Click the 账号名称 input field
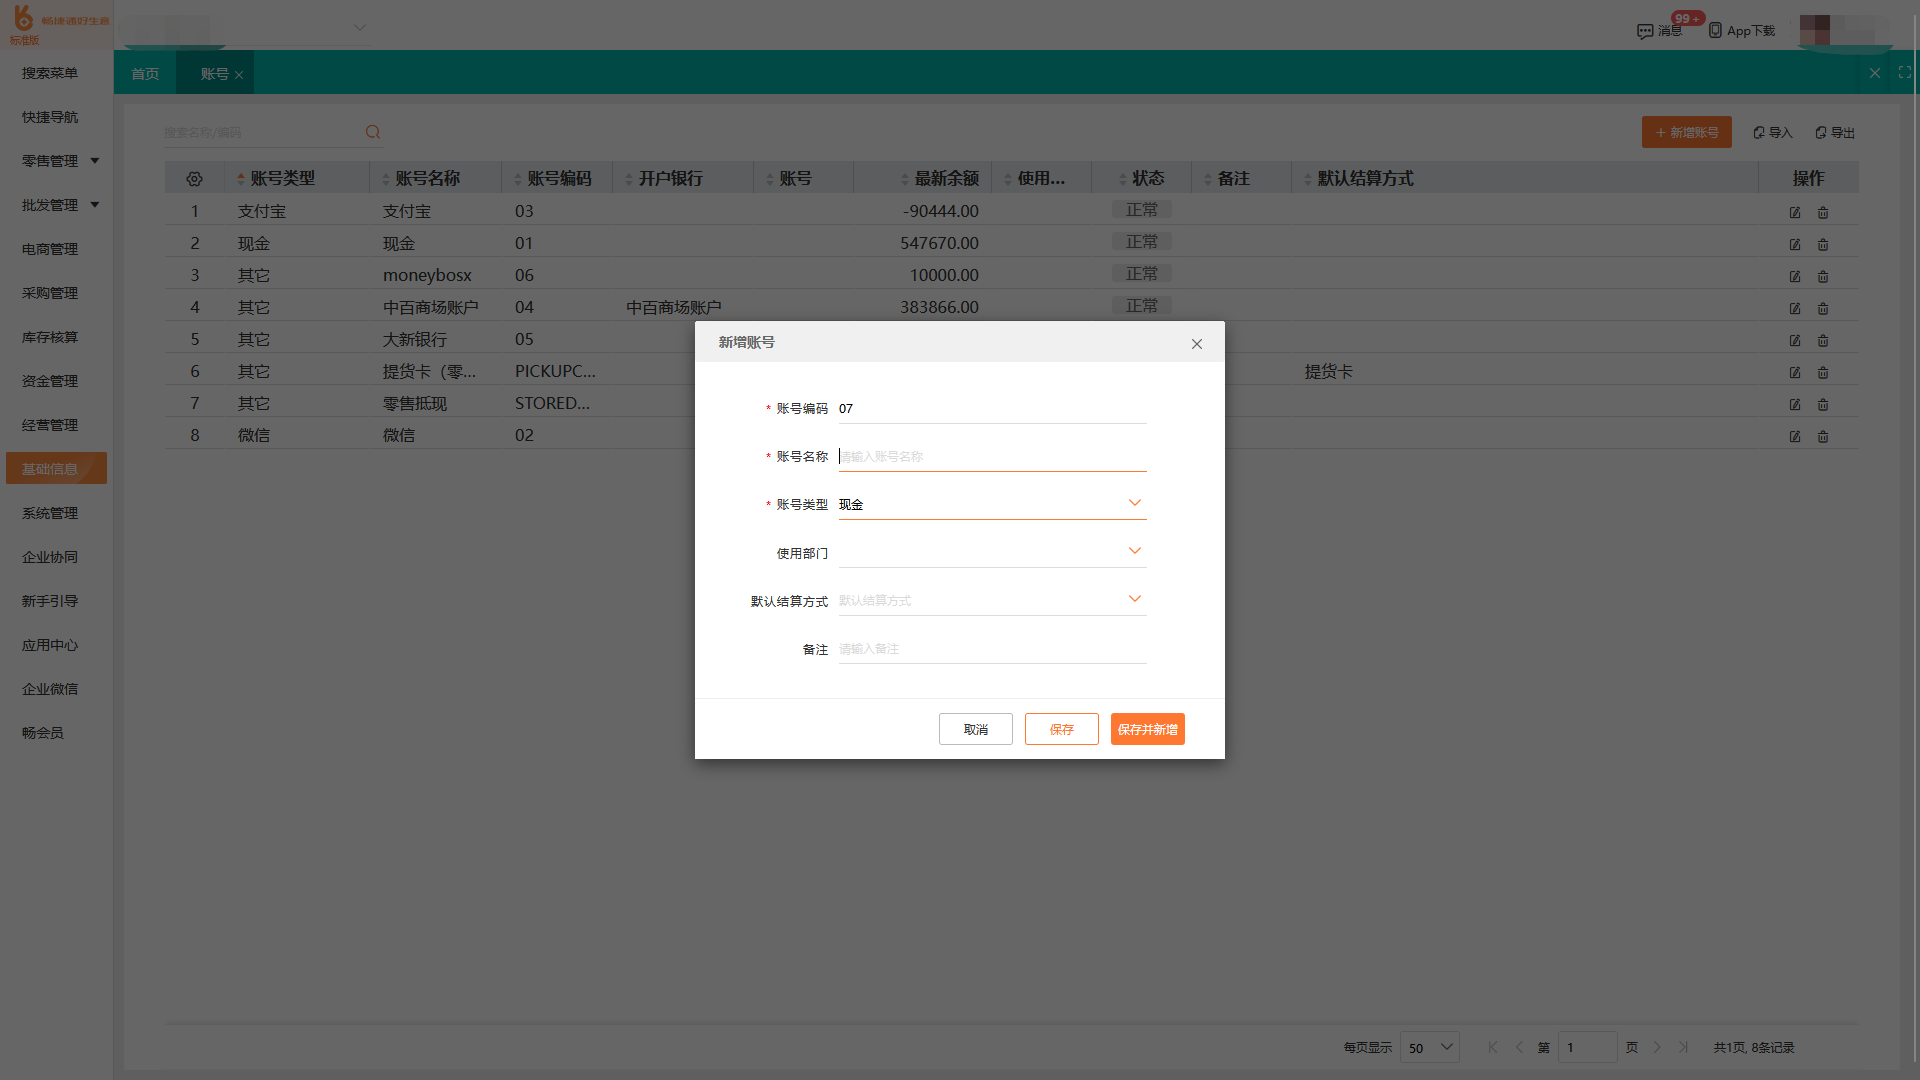 click(x=990, y=455)
